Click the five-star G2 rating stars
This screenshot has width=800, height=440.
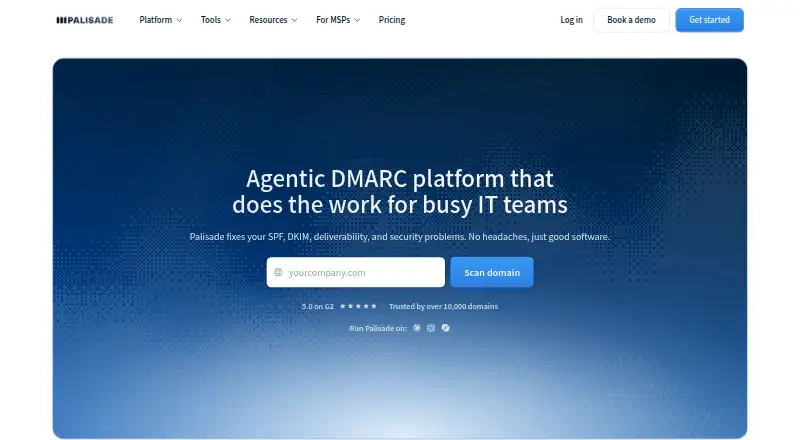[x=358, y=306]
